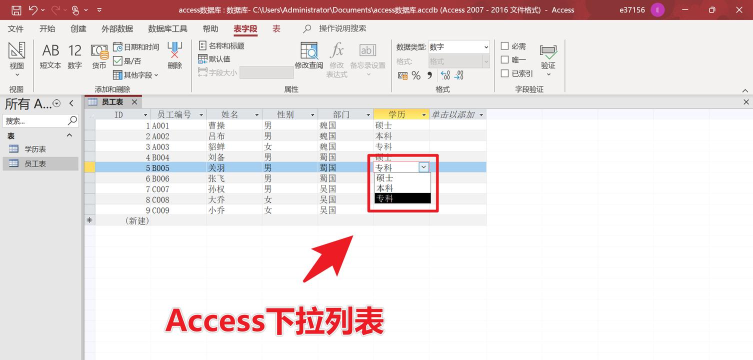Viewport: 753px width, 360px height.
Task: Check the 唯一 (unique) checkbox
Action: [505, 60]
